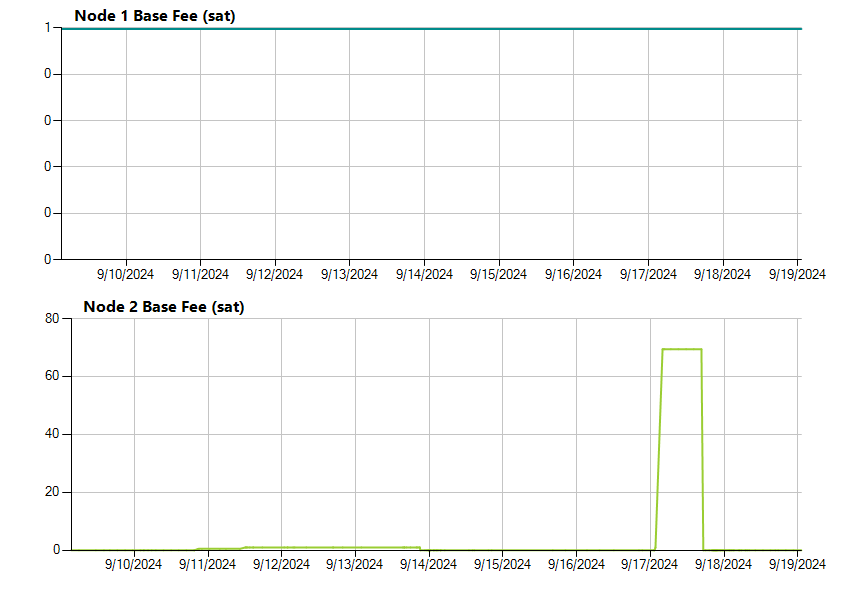
Task: Click the Node 1 Base Fee chart title
Action: [x=155, y=16]
